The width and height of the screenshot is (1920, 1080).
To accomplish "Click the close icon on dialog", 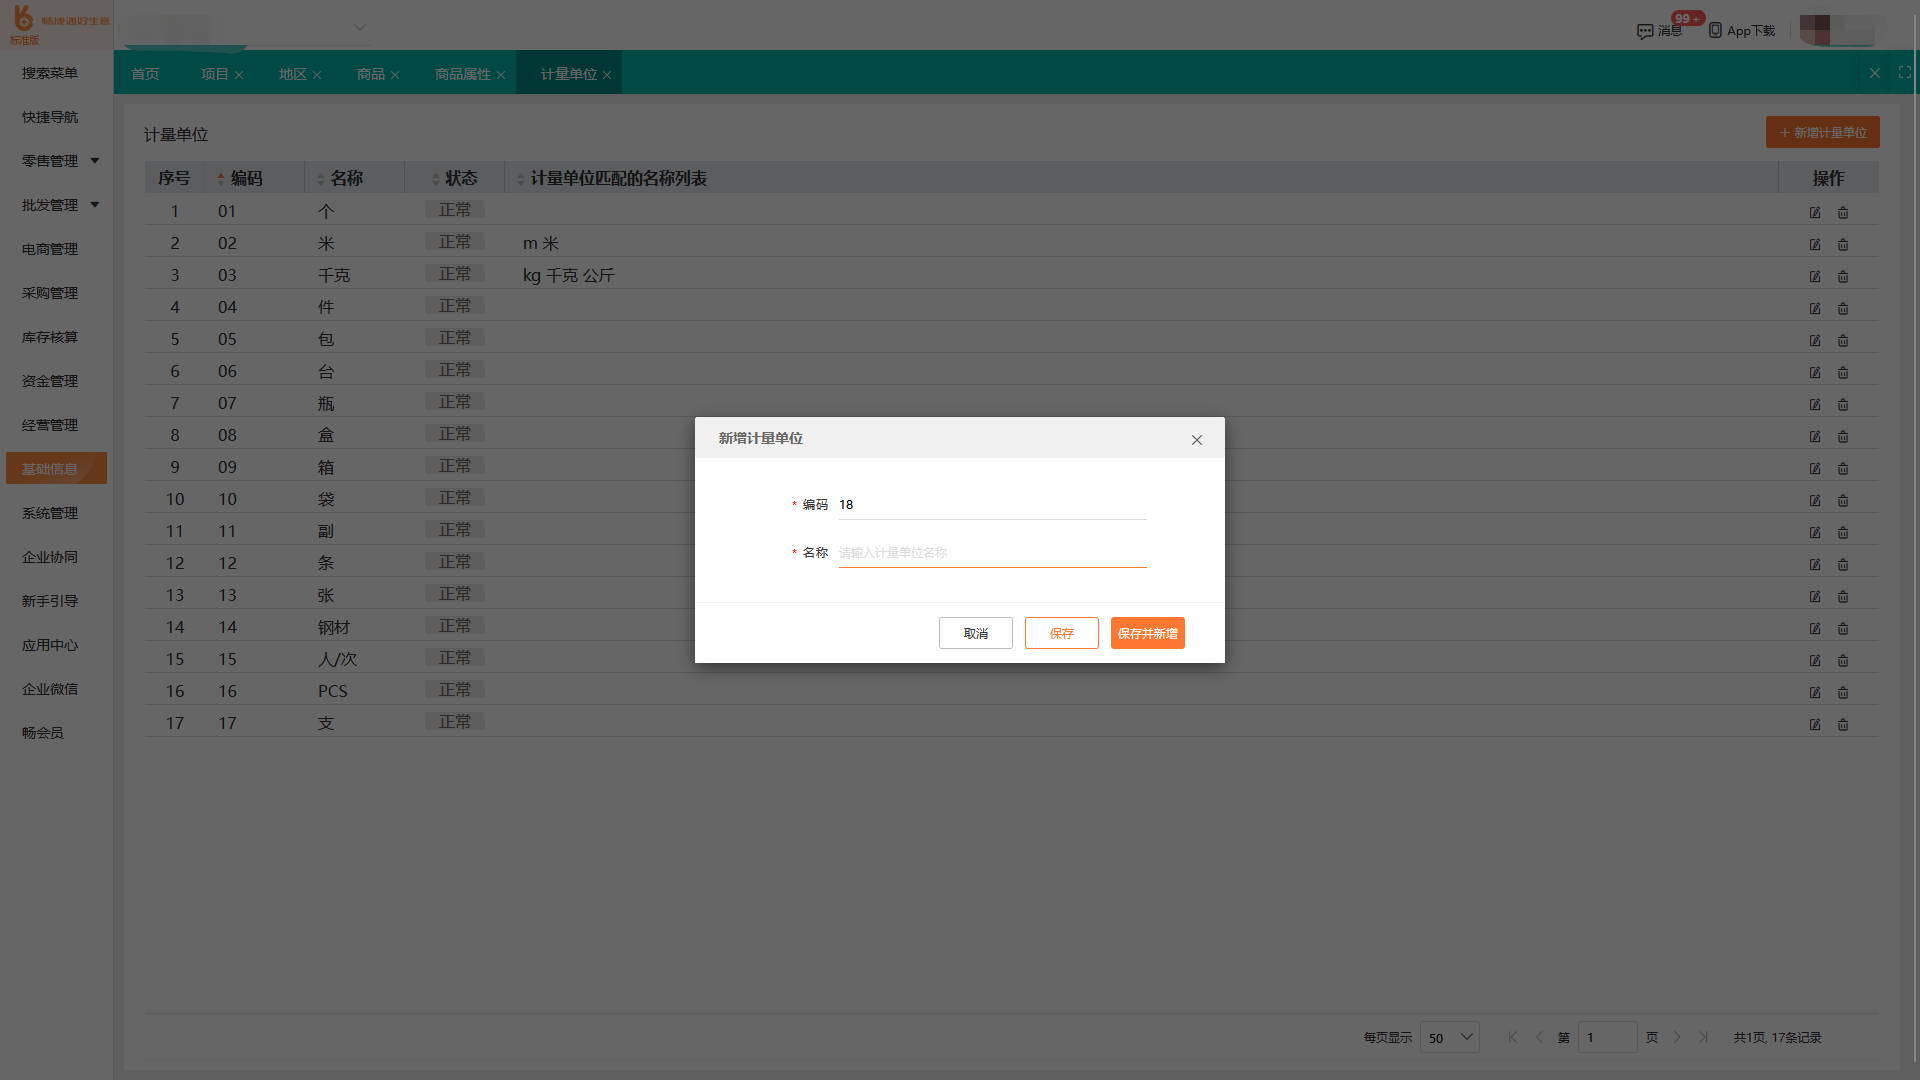I will pyautogui.click(x=1196, y=438).
